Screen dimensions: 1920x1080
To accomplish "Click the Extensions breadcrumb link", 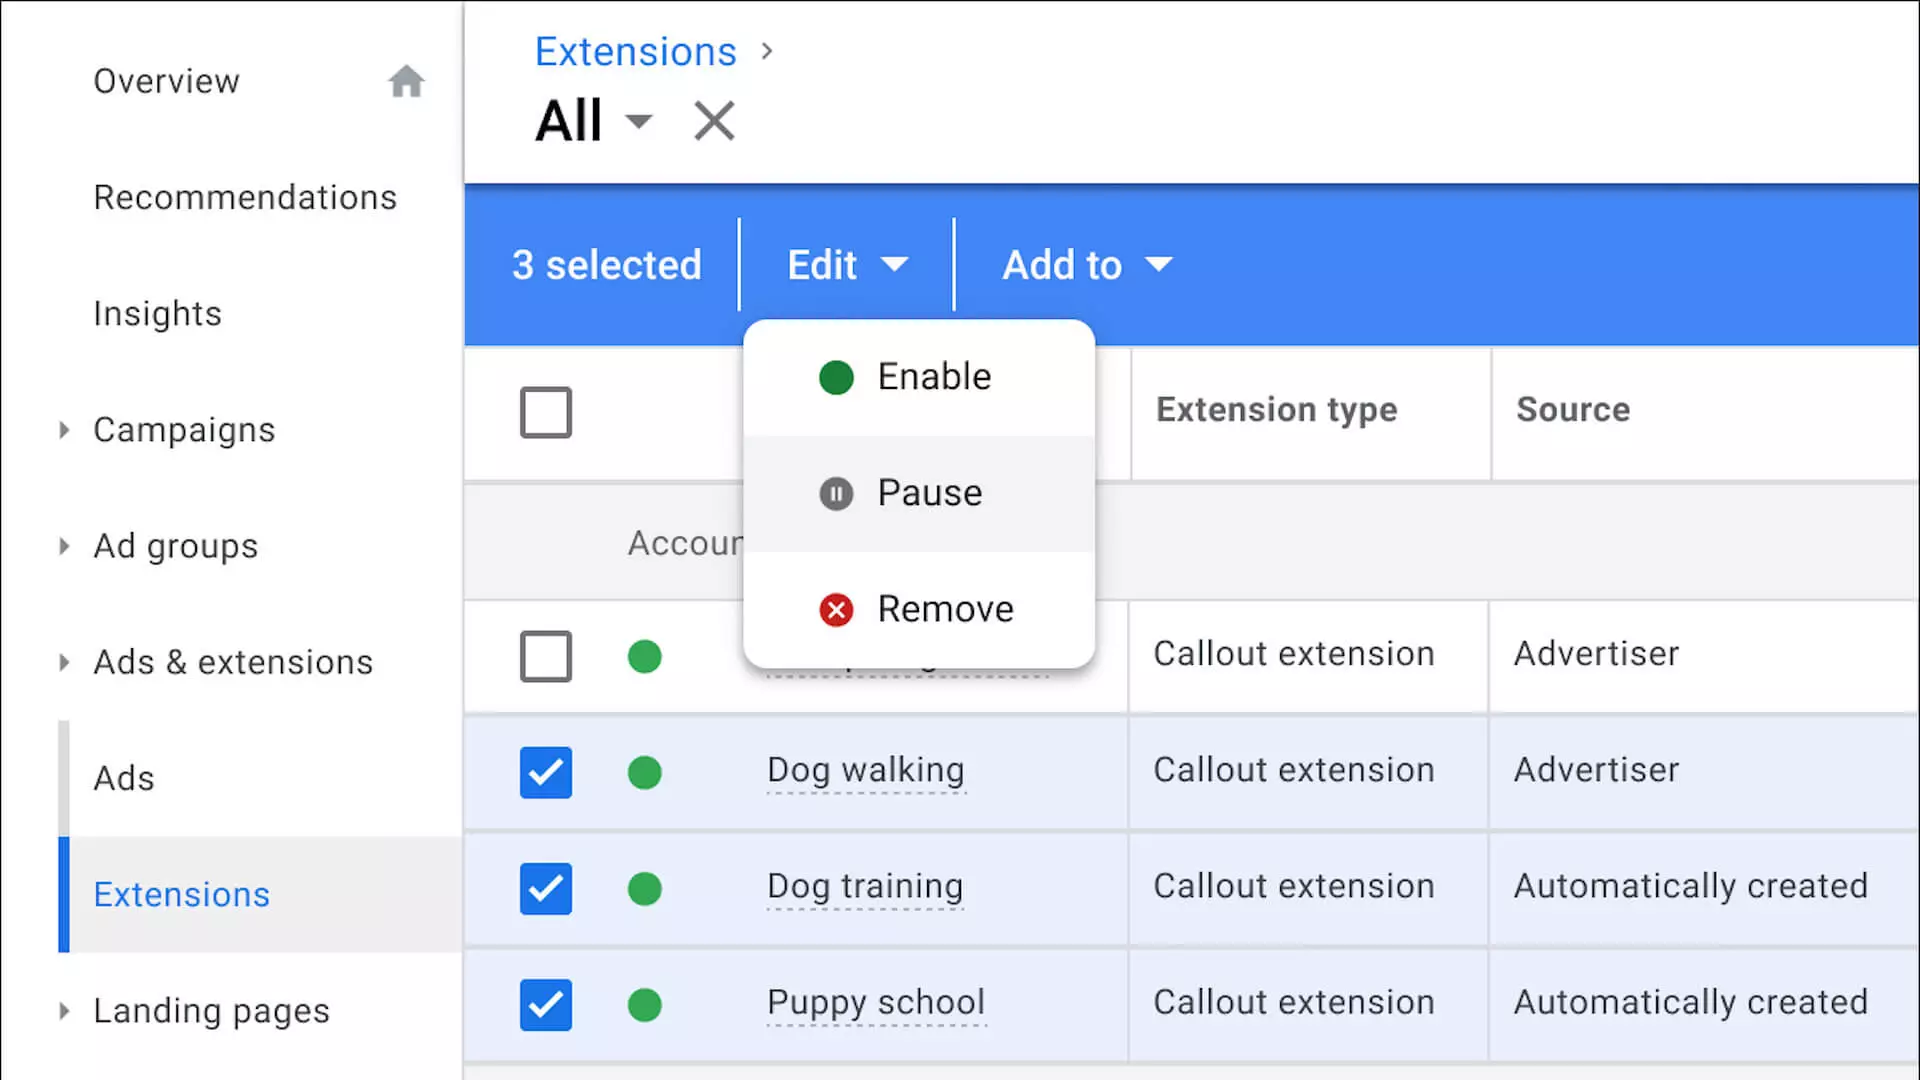I will point(636,51).
